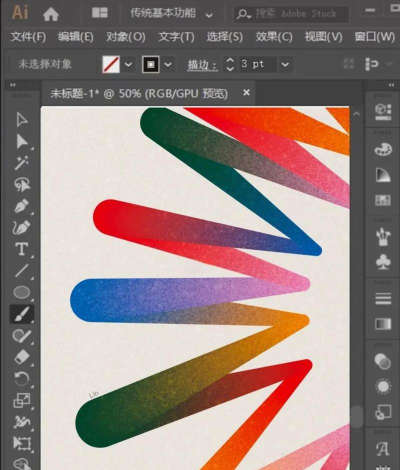Screen dimensions: 400x470
Task: Expand the stroke color dropdown arrow
Action: [x=168, y=65]
